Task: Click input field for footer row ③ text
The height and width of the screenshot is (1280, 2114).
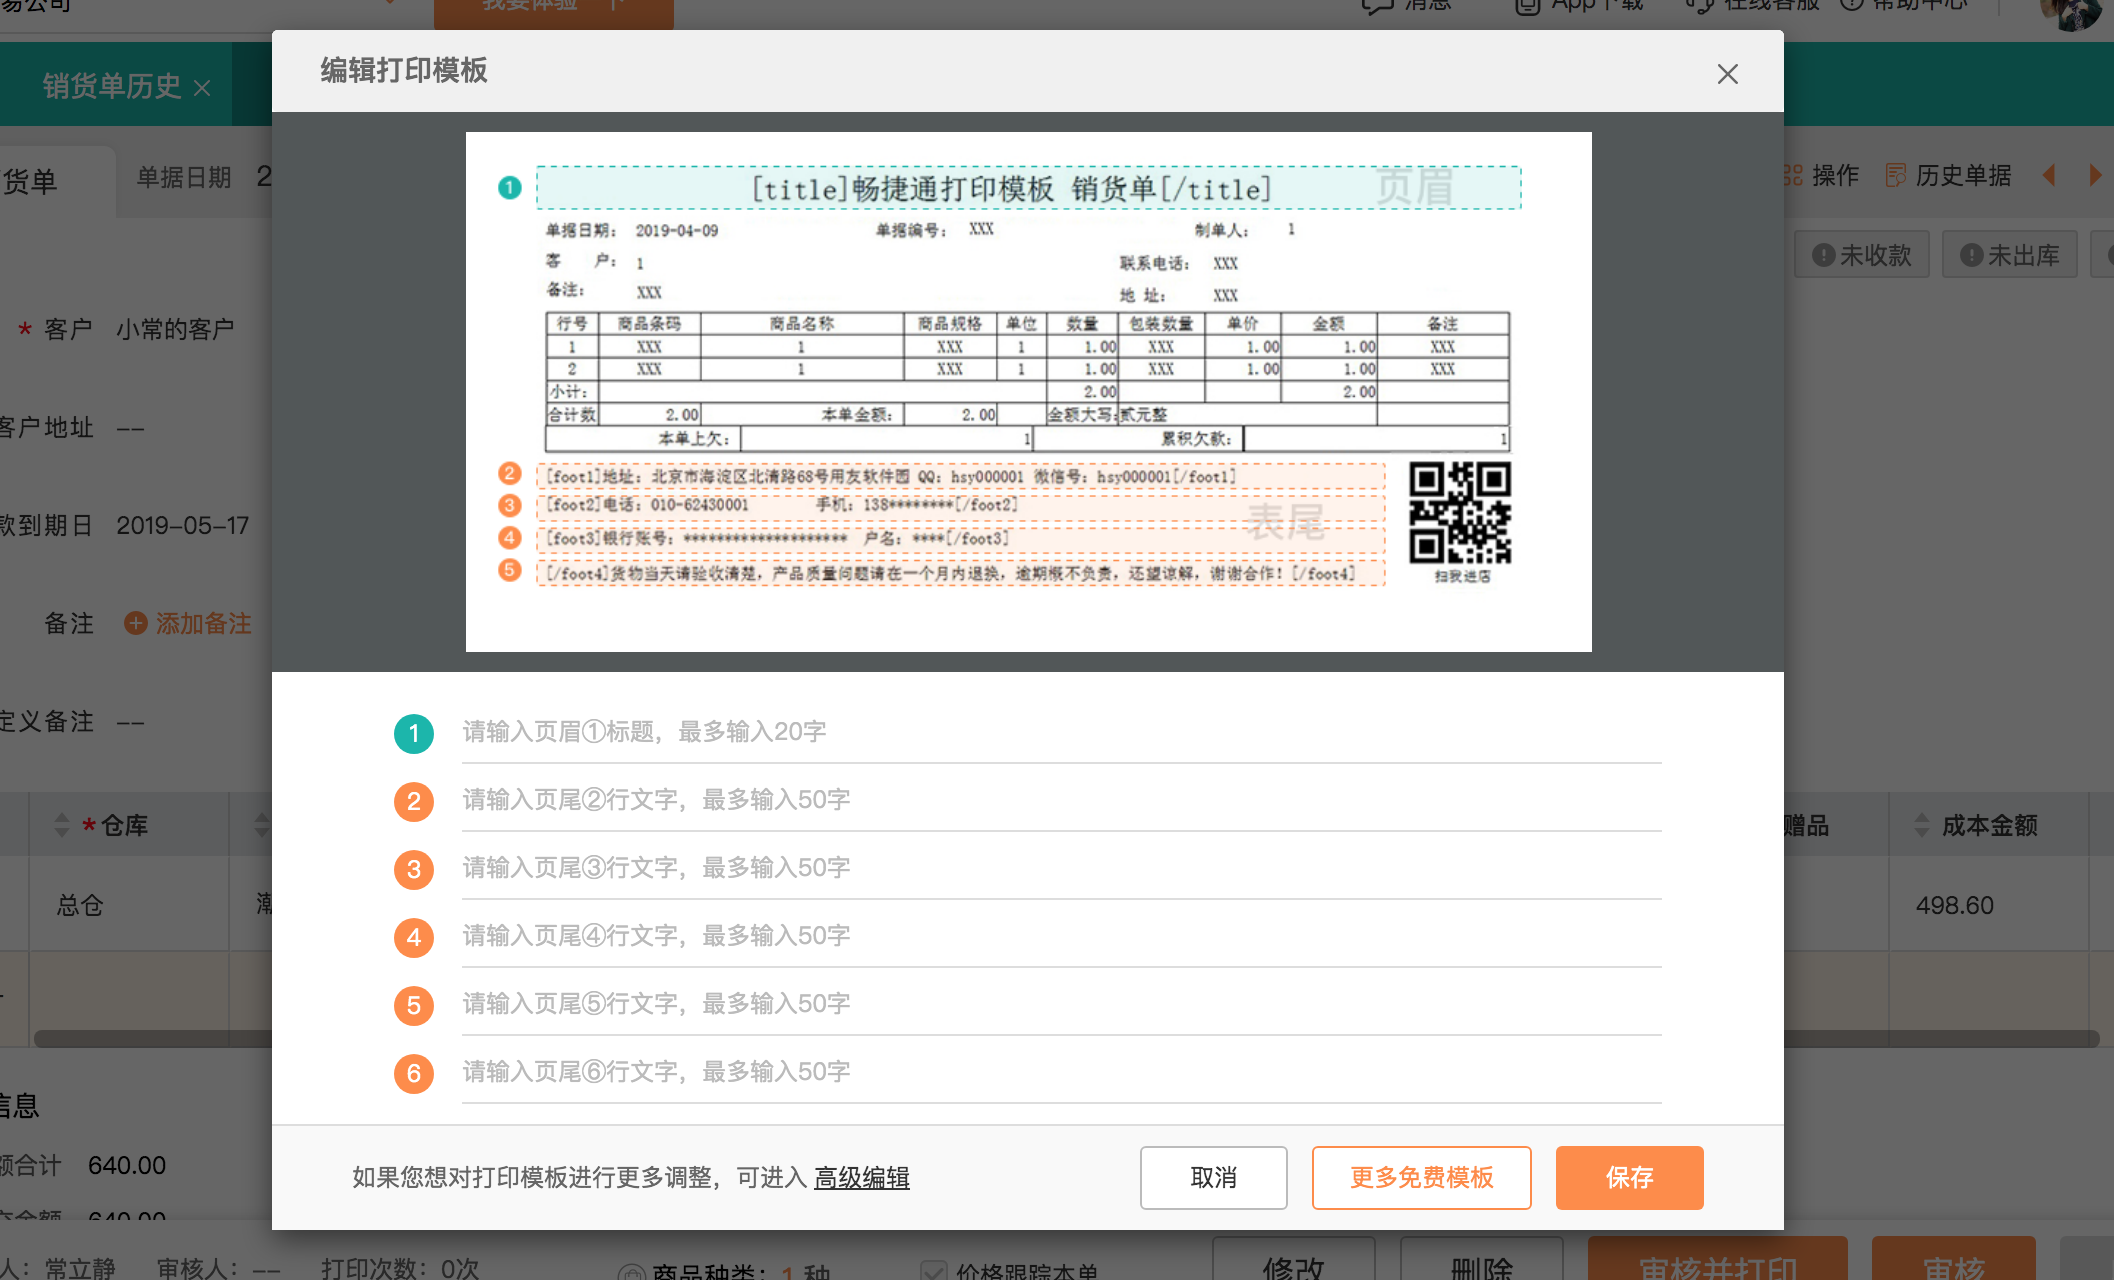Action: (x=1057, y=868)
